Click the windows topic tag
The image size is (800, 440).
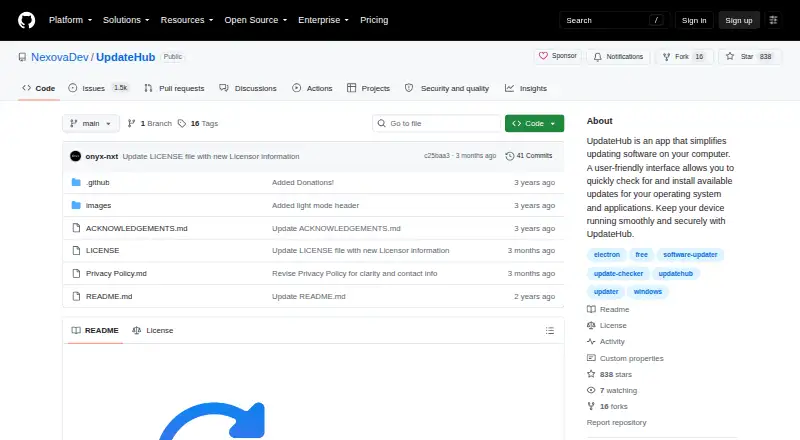(647, 292)
